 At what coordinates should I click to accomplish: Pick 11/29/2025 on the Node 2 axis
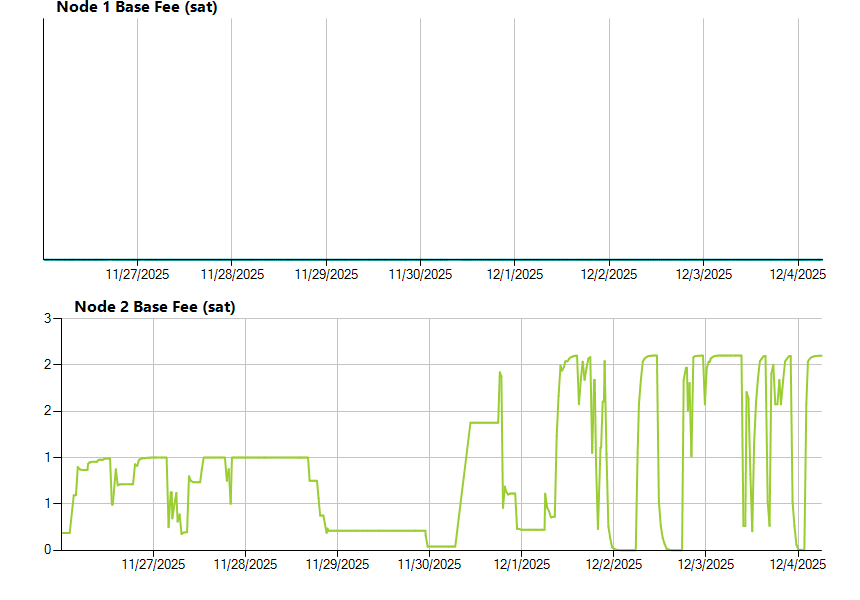pos(337,565)
